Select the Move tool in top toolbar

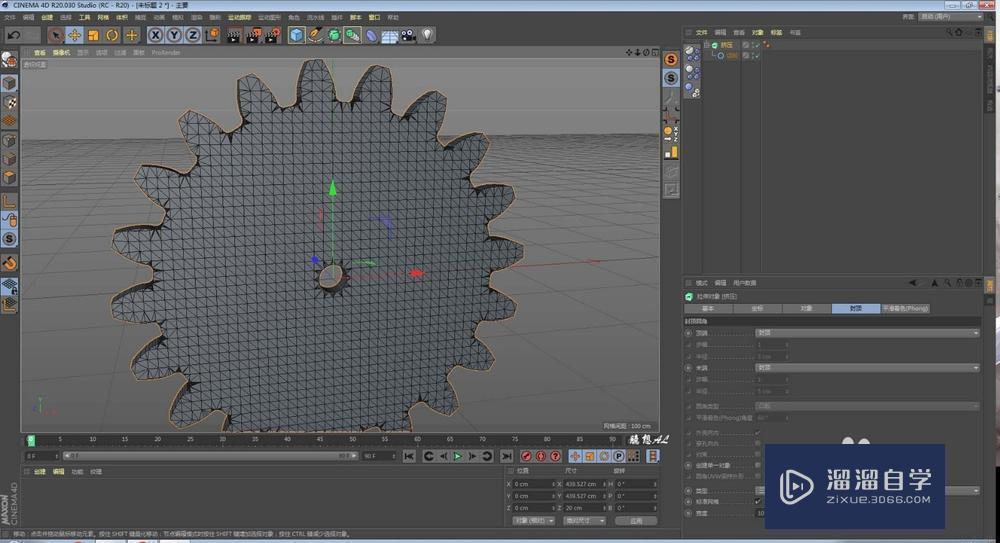click(x=74, y=35)
